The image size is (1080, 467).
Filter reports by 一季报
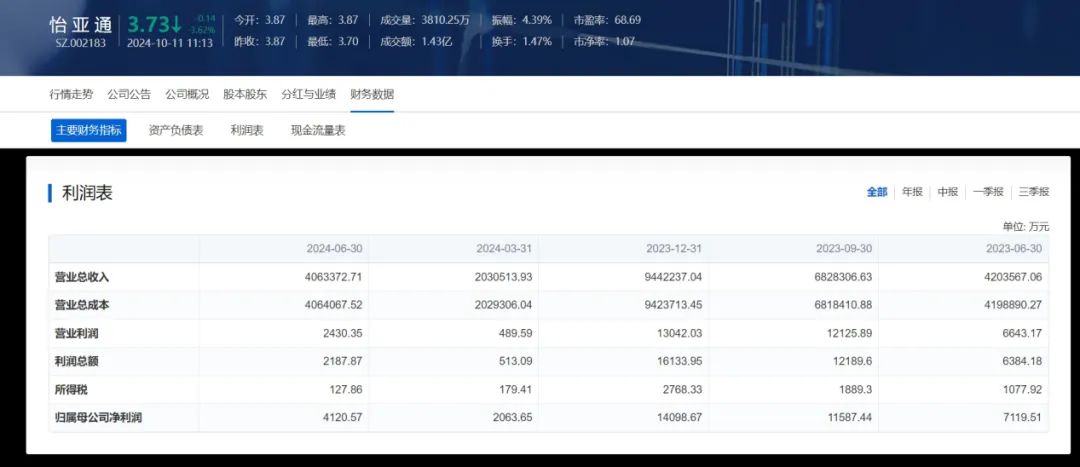pyautogui.click(x=988, y=192)
